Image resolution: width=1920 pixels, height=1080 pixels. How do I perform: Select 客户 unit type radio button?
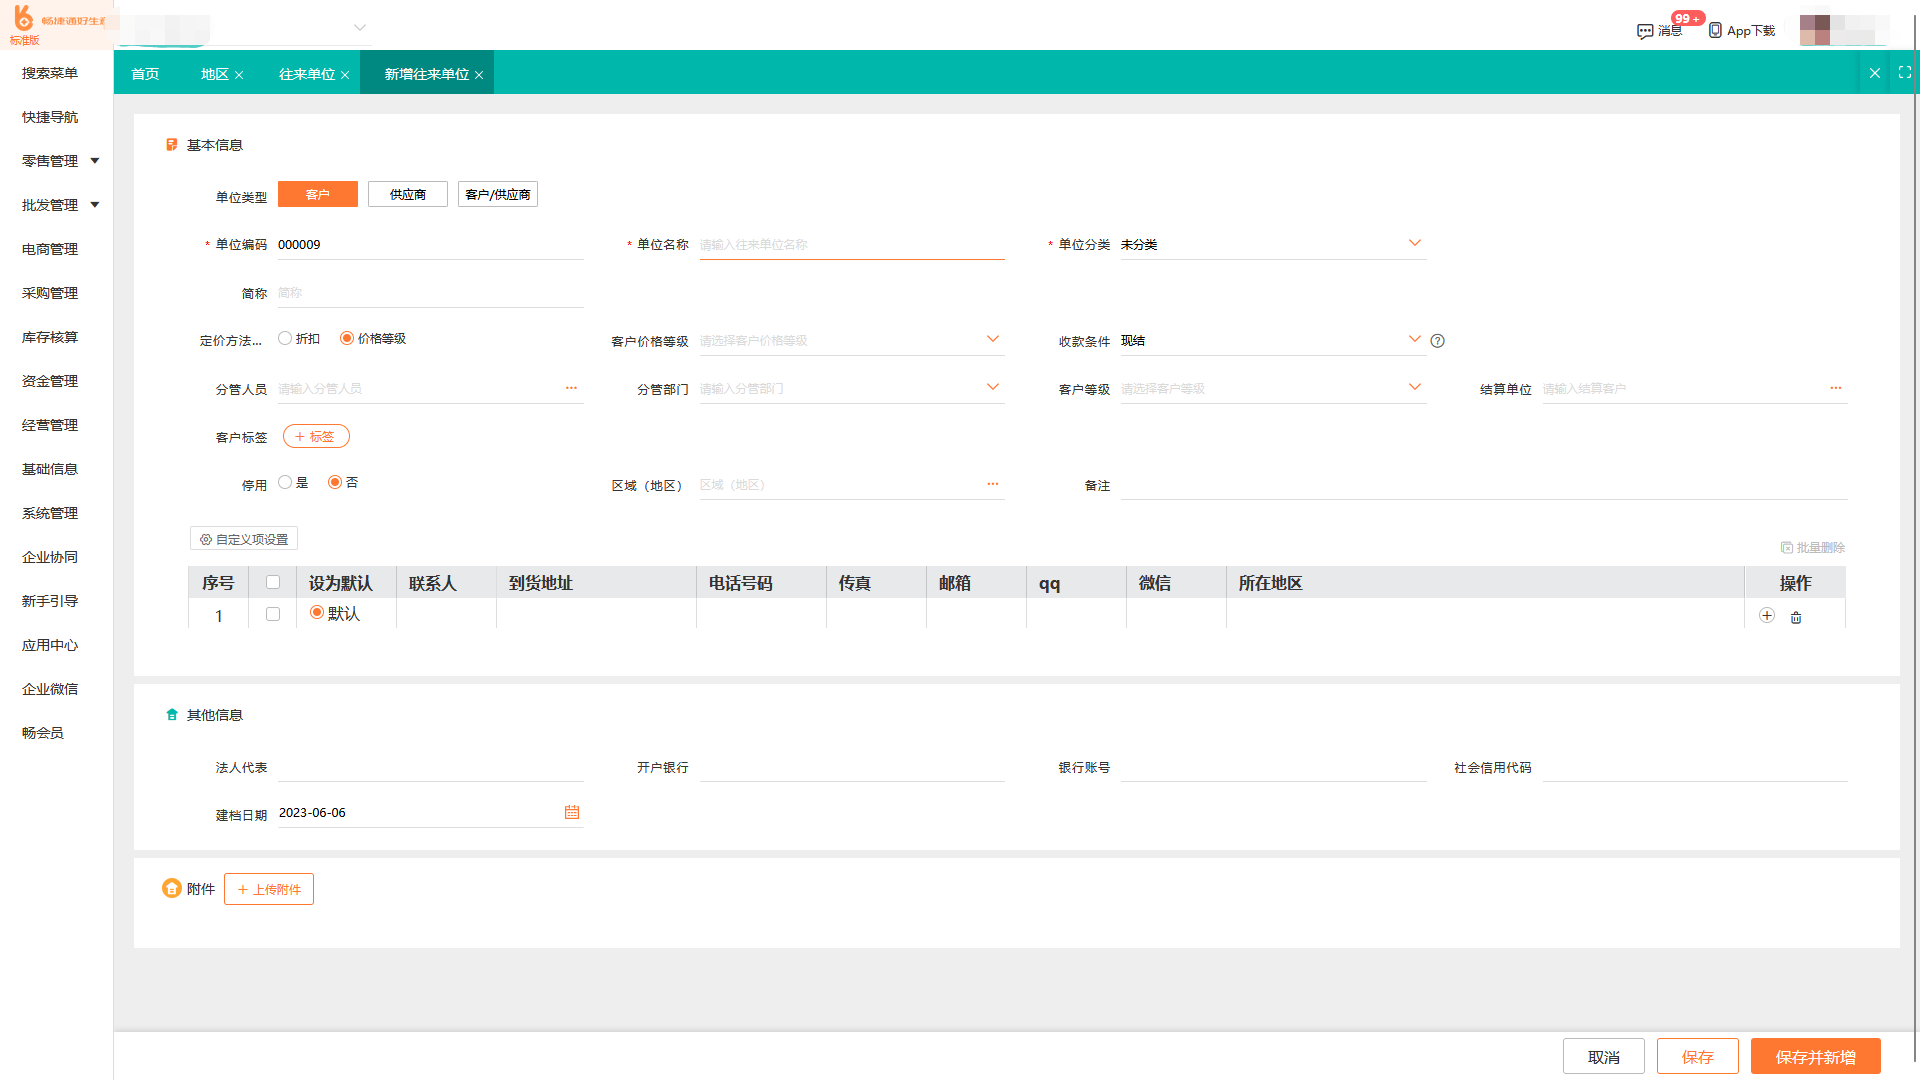coord(318,194)
